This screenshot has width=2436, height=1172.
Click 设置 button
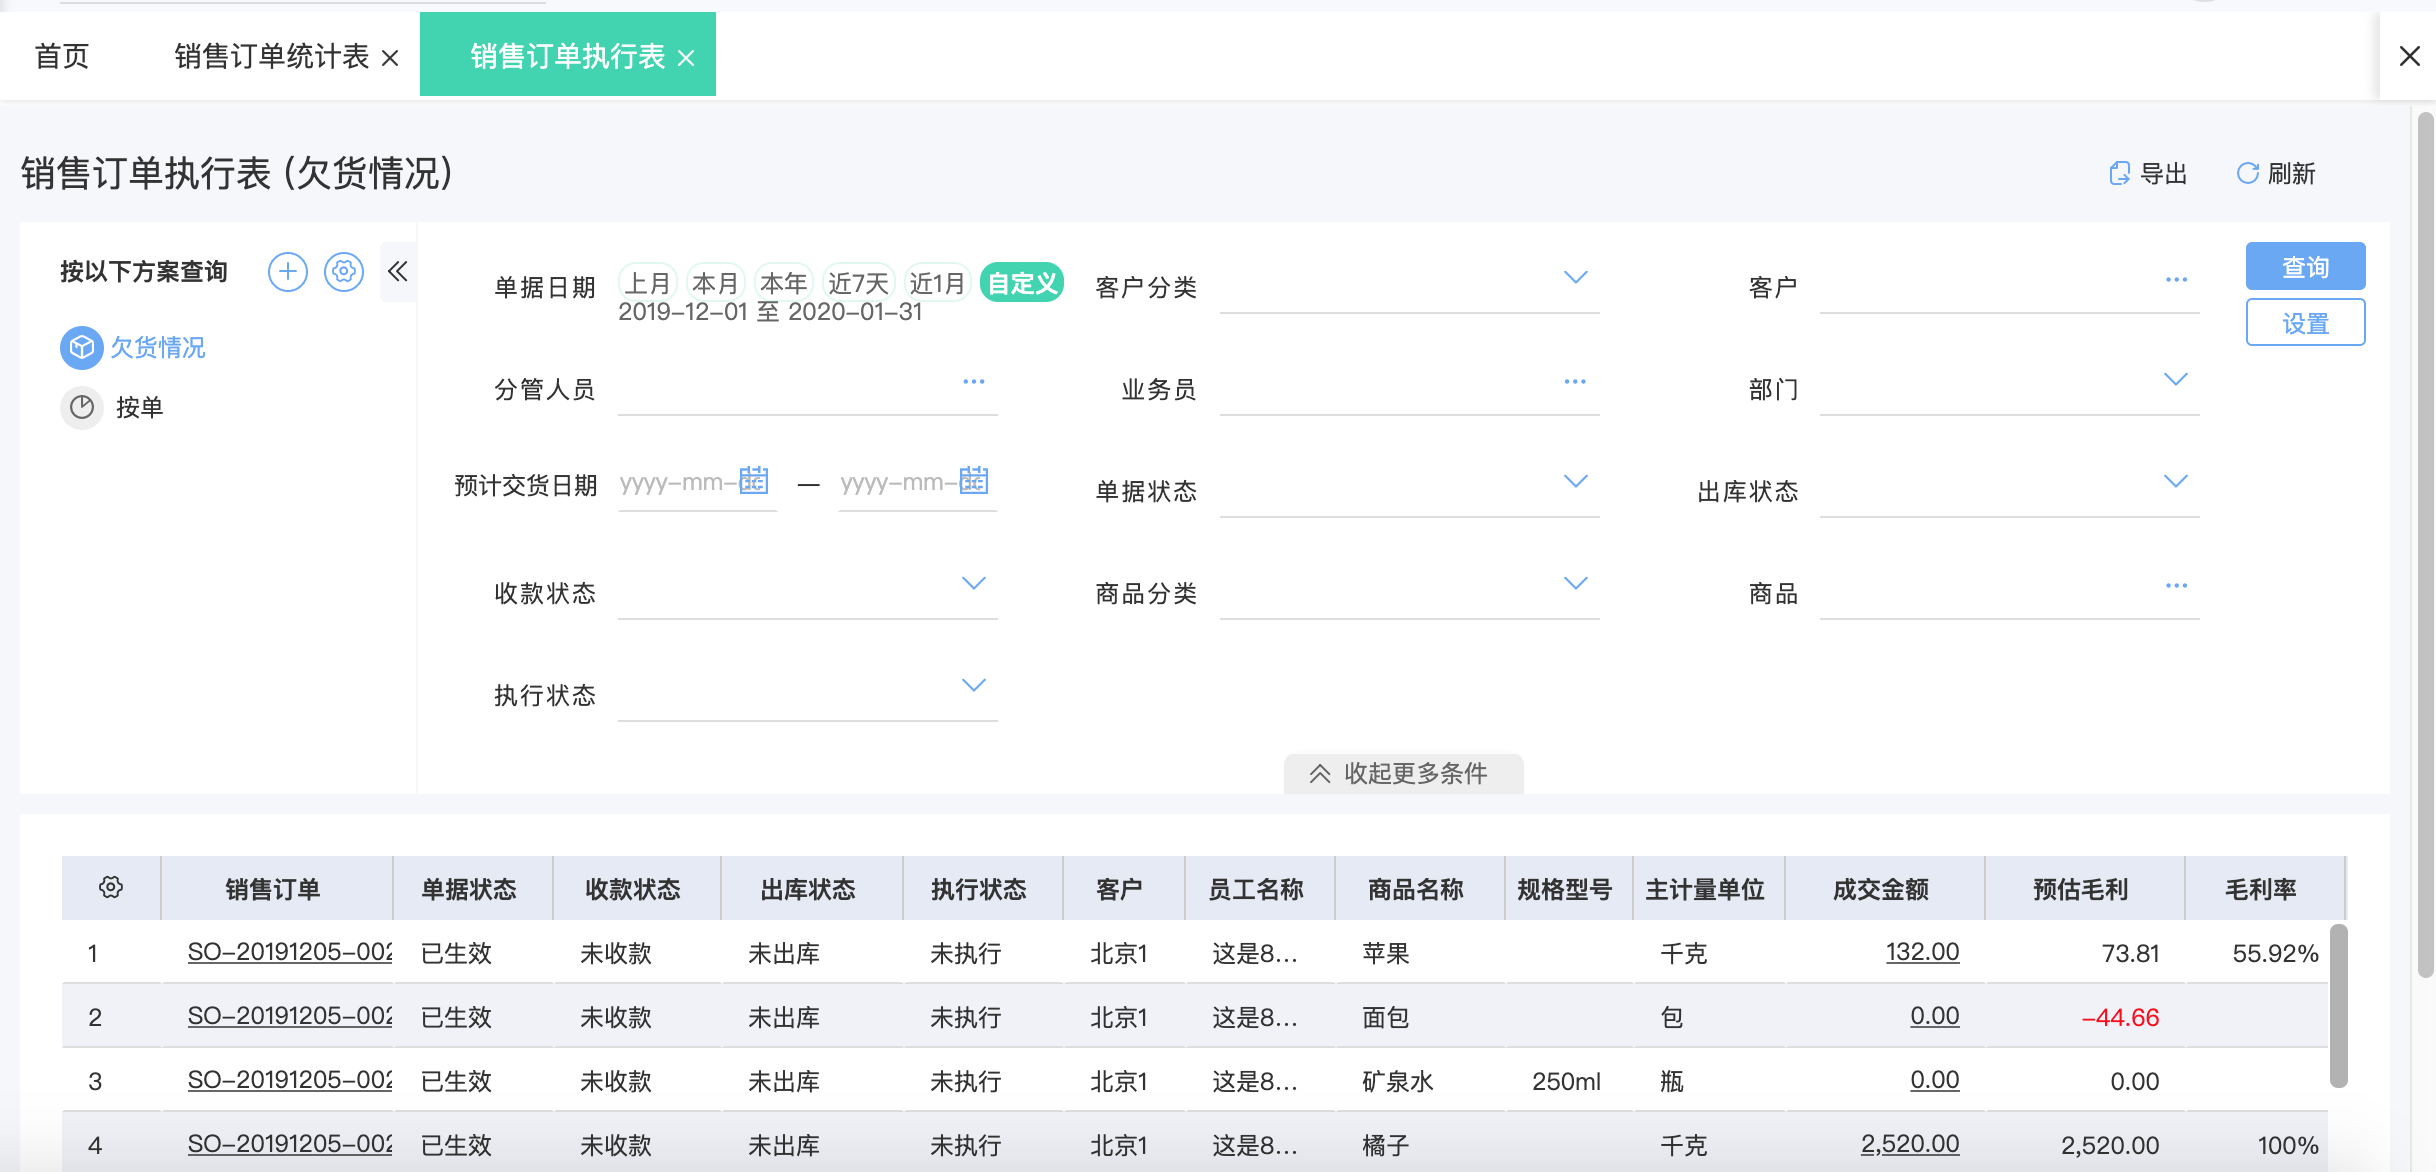tap(2306, 323)
